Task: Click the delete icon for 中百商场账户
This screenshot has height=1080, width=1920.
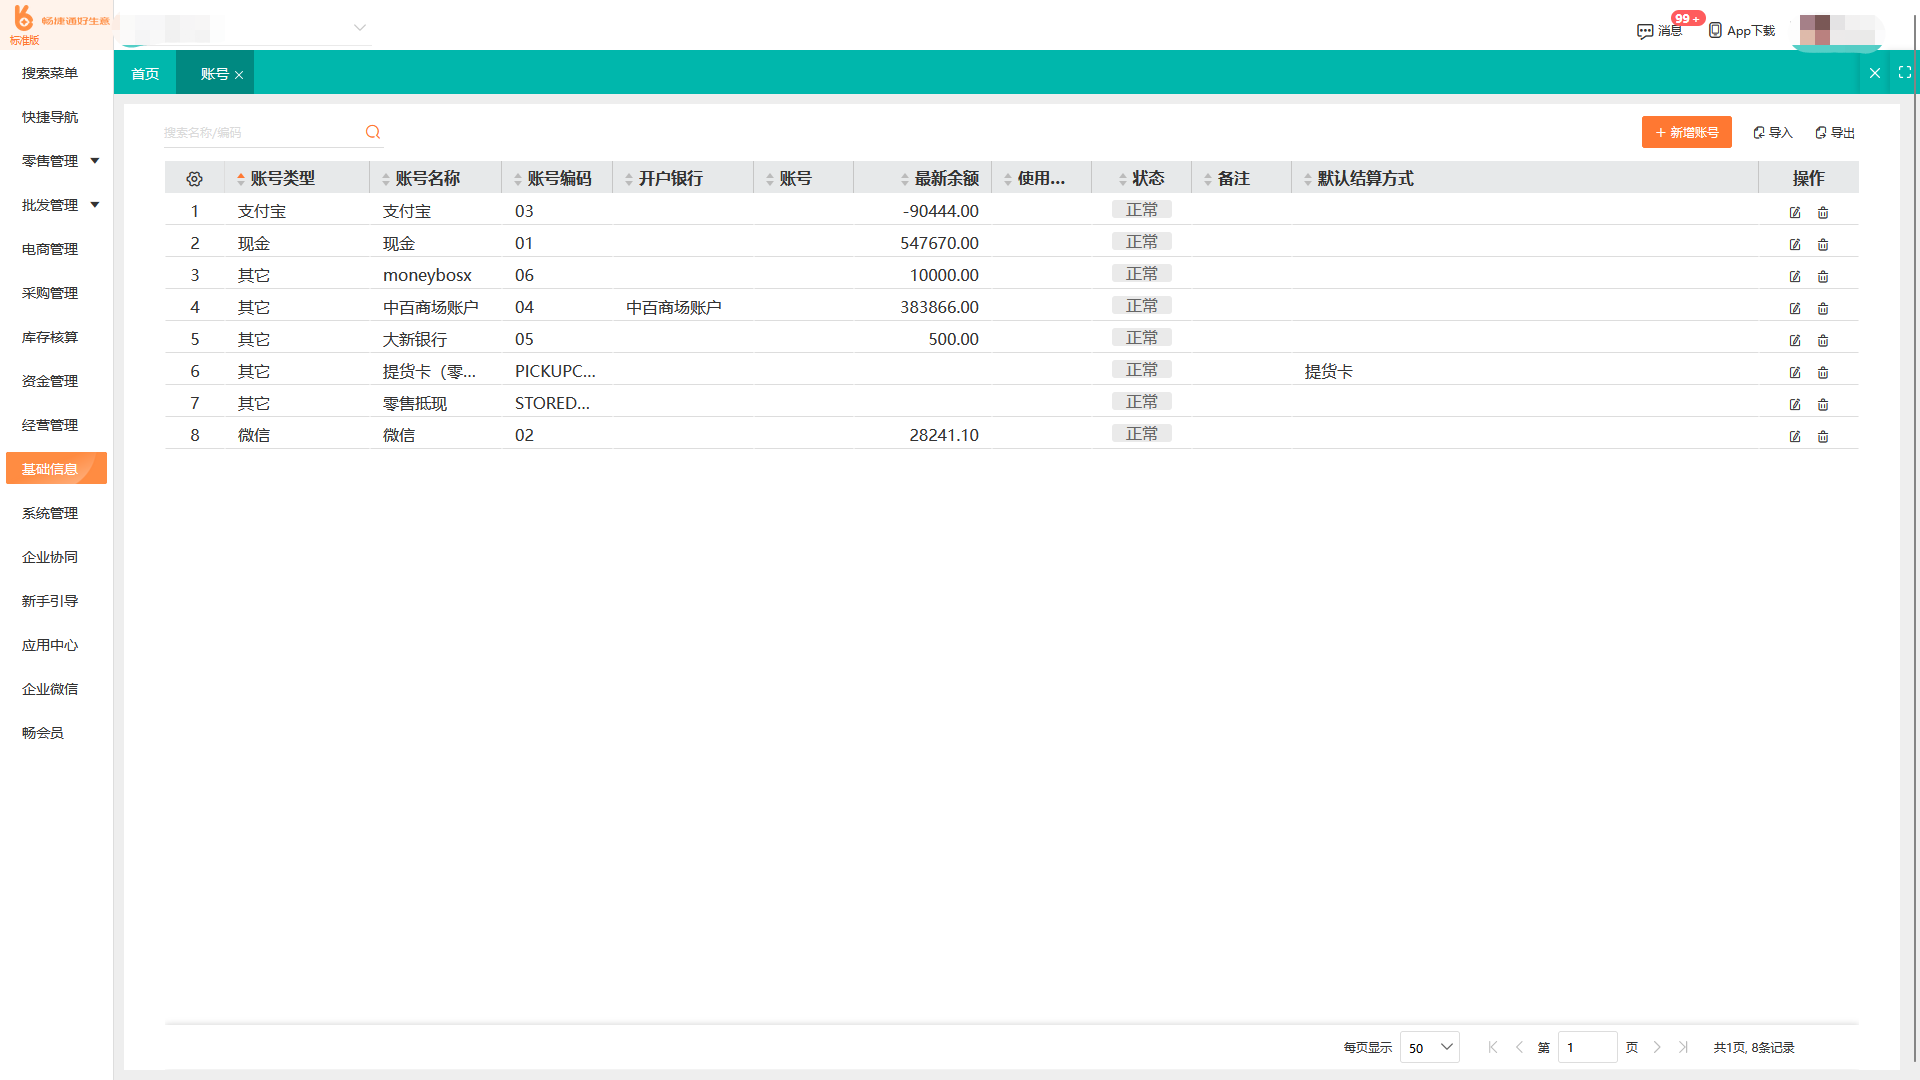Action: [1824, 307]
